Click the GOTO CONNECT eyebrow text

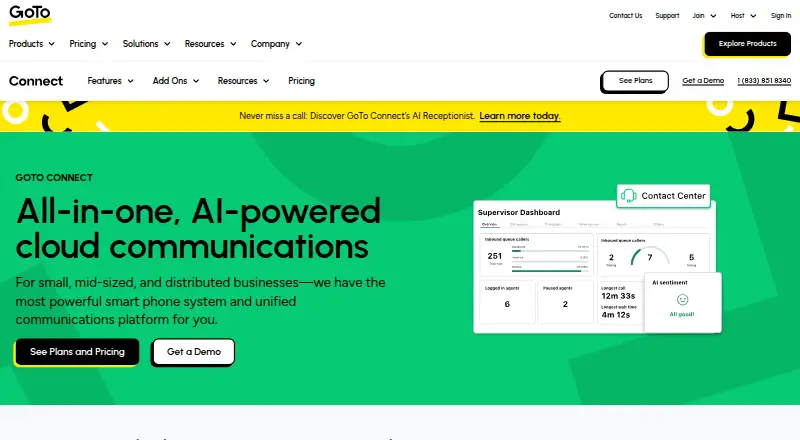[54, 178]
